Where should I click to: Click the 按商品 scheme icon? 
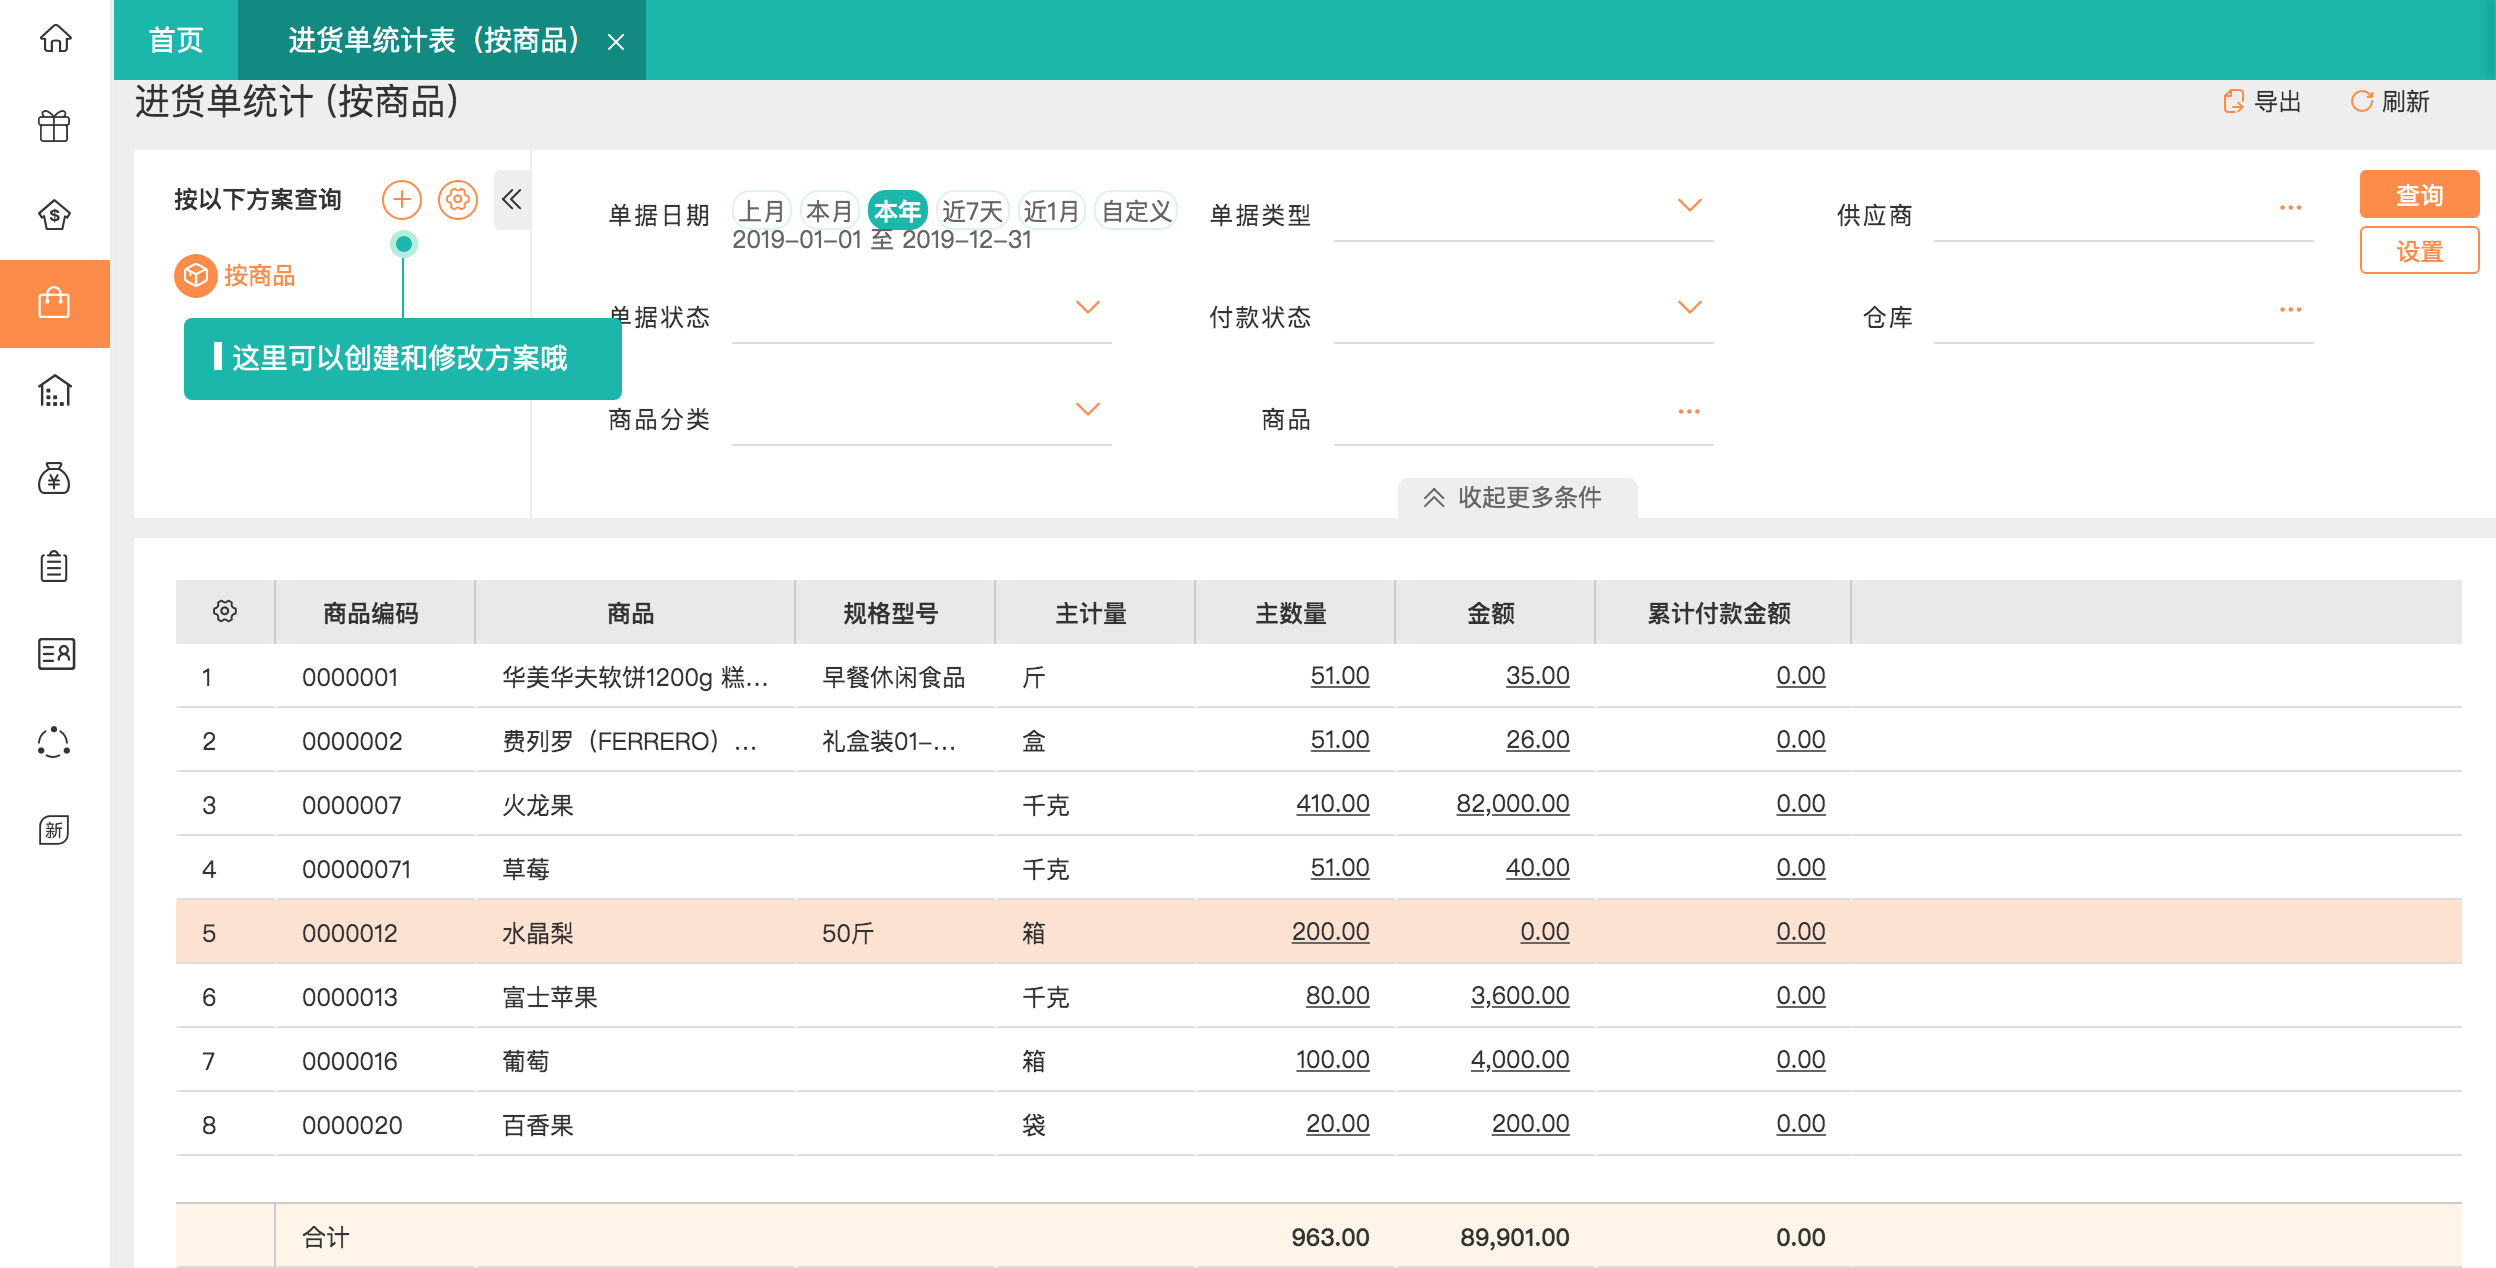[192, 275]
